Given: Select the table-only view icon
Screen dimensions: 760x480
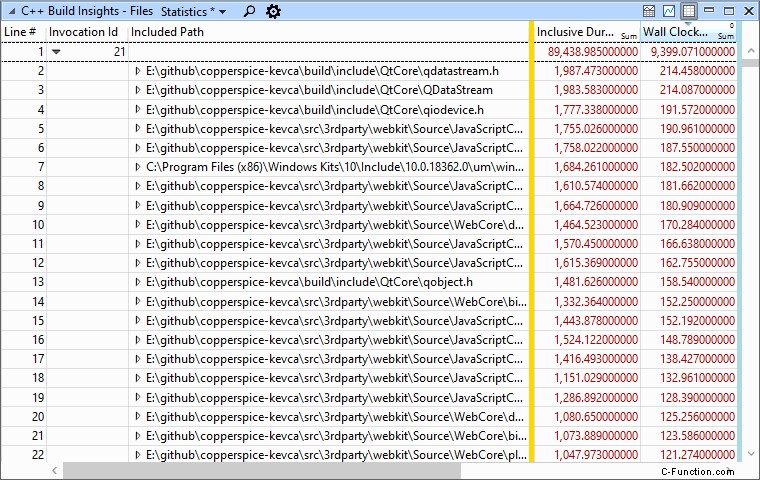Looking at the screenshot, I should pyautogui.click(x=688, y=11).
